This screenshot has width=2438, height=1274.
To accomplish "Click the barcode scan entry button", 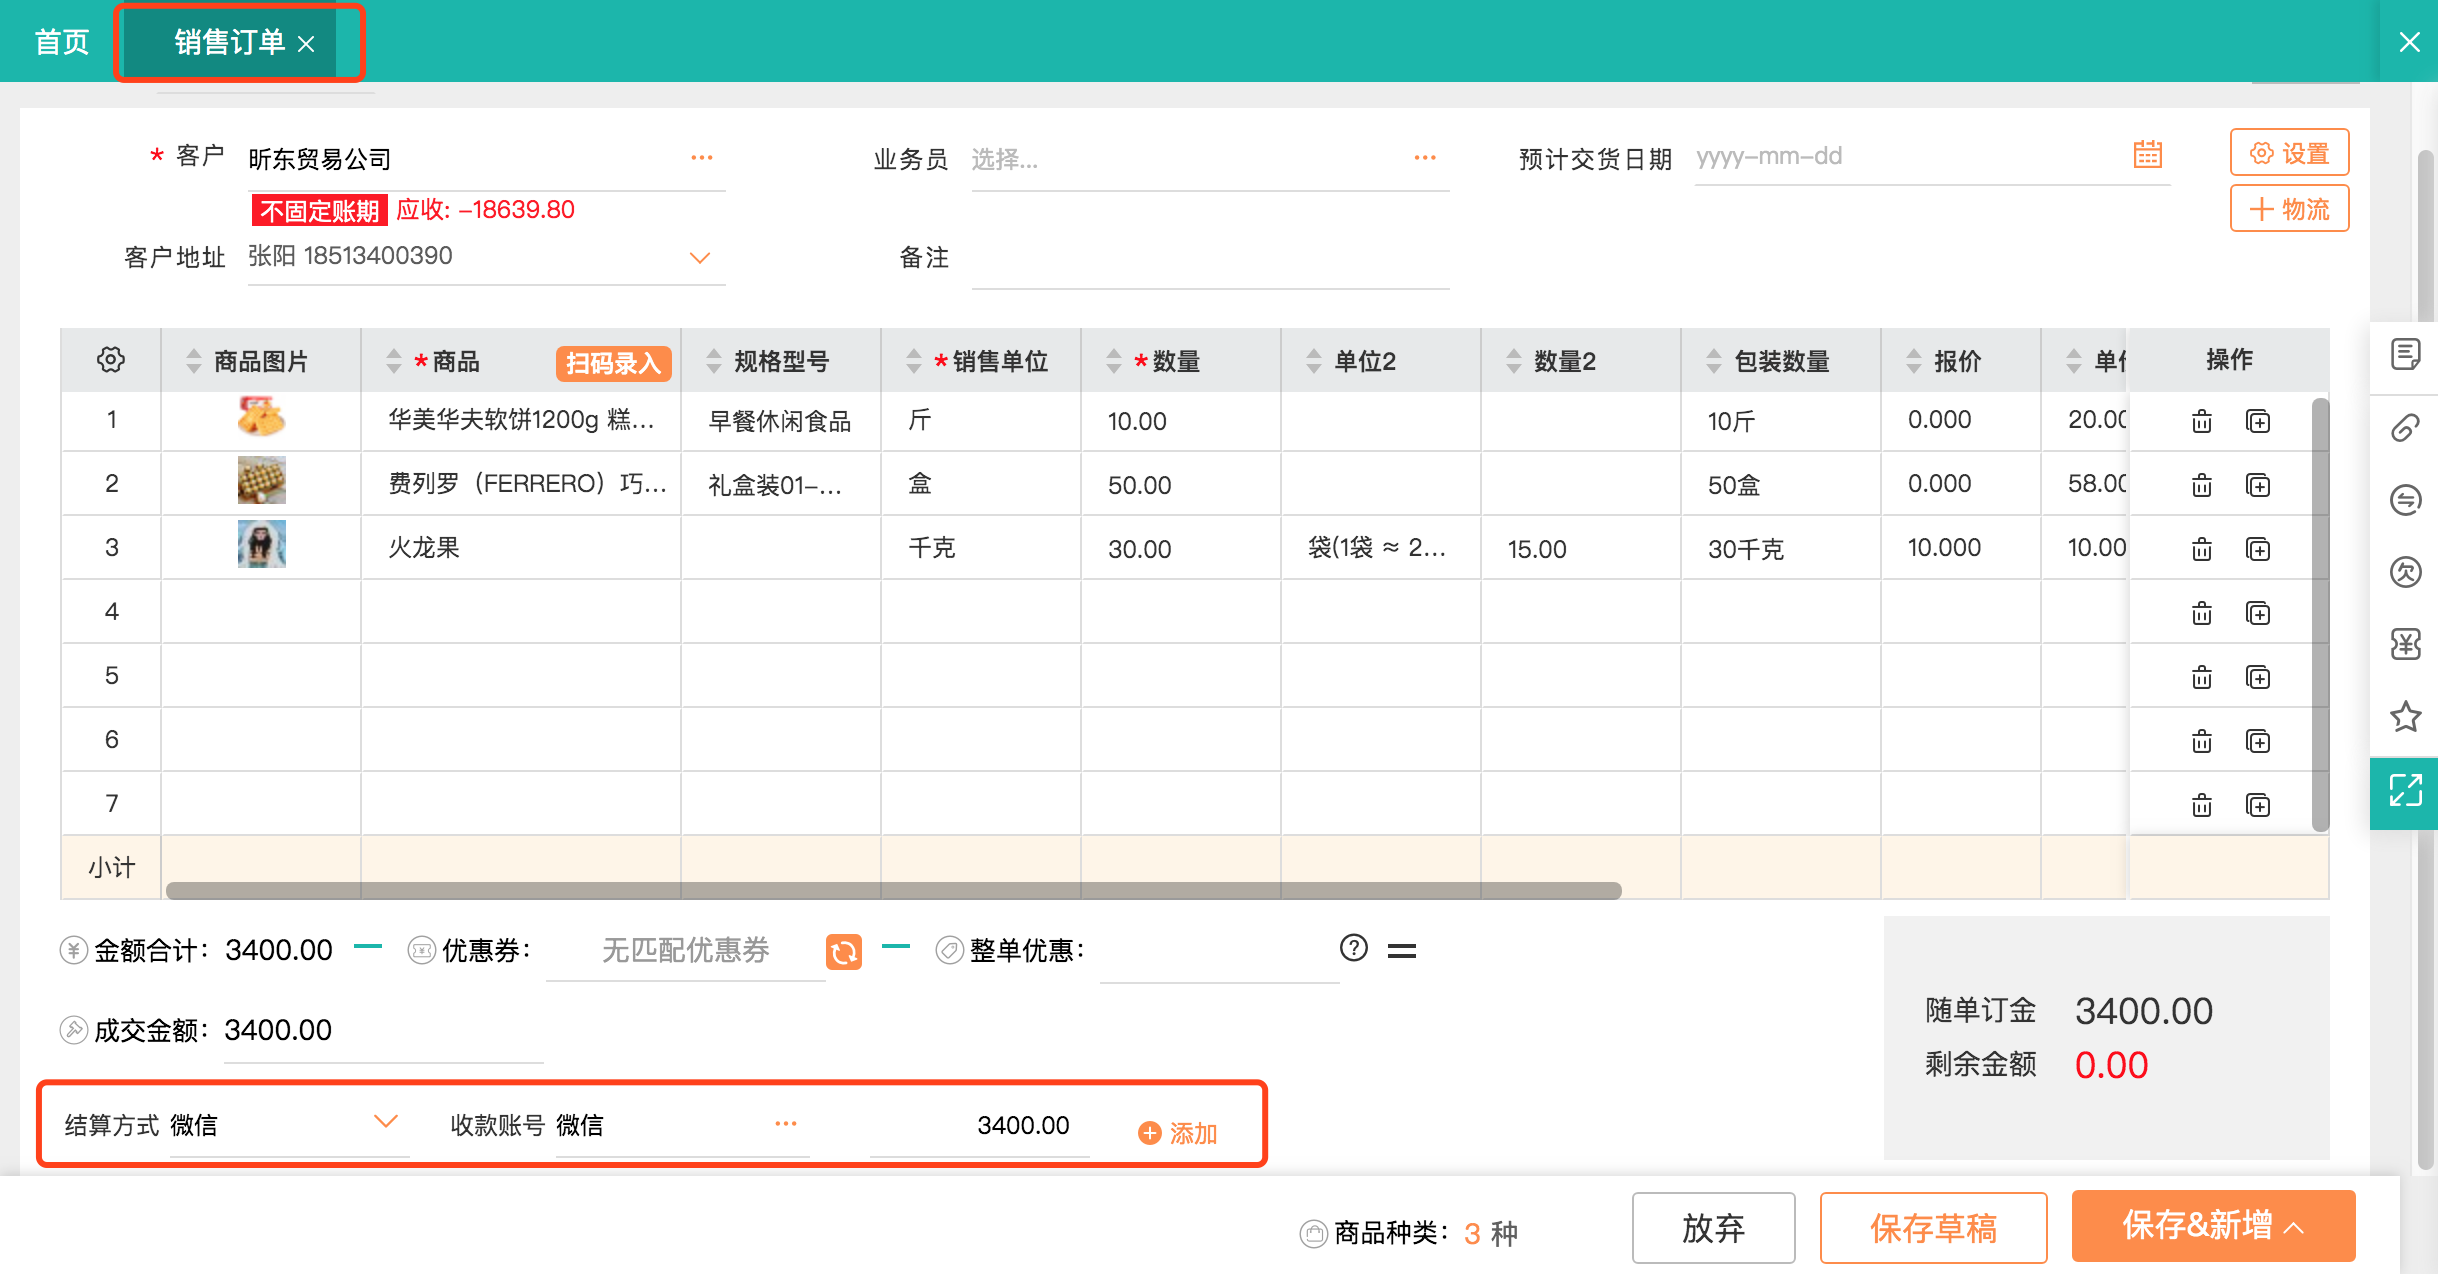I will click(x=614, y=360).
